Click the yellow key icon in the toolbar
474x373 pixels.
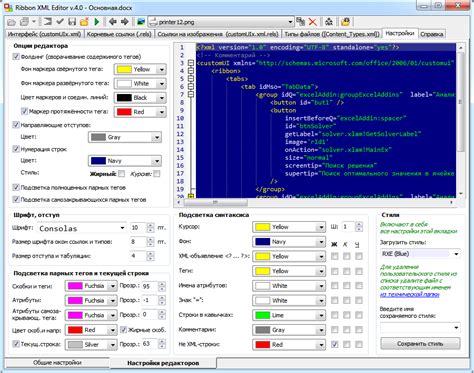click(345, 22)
